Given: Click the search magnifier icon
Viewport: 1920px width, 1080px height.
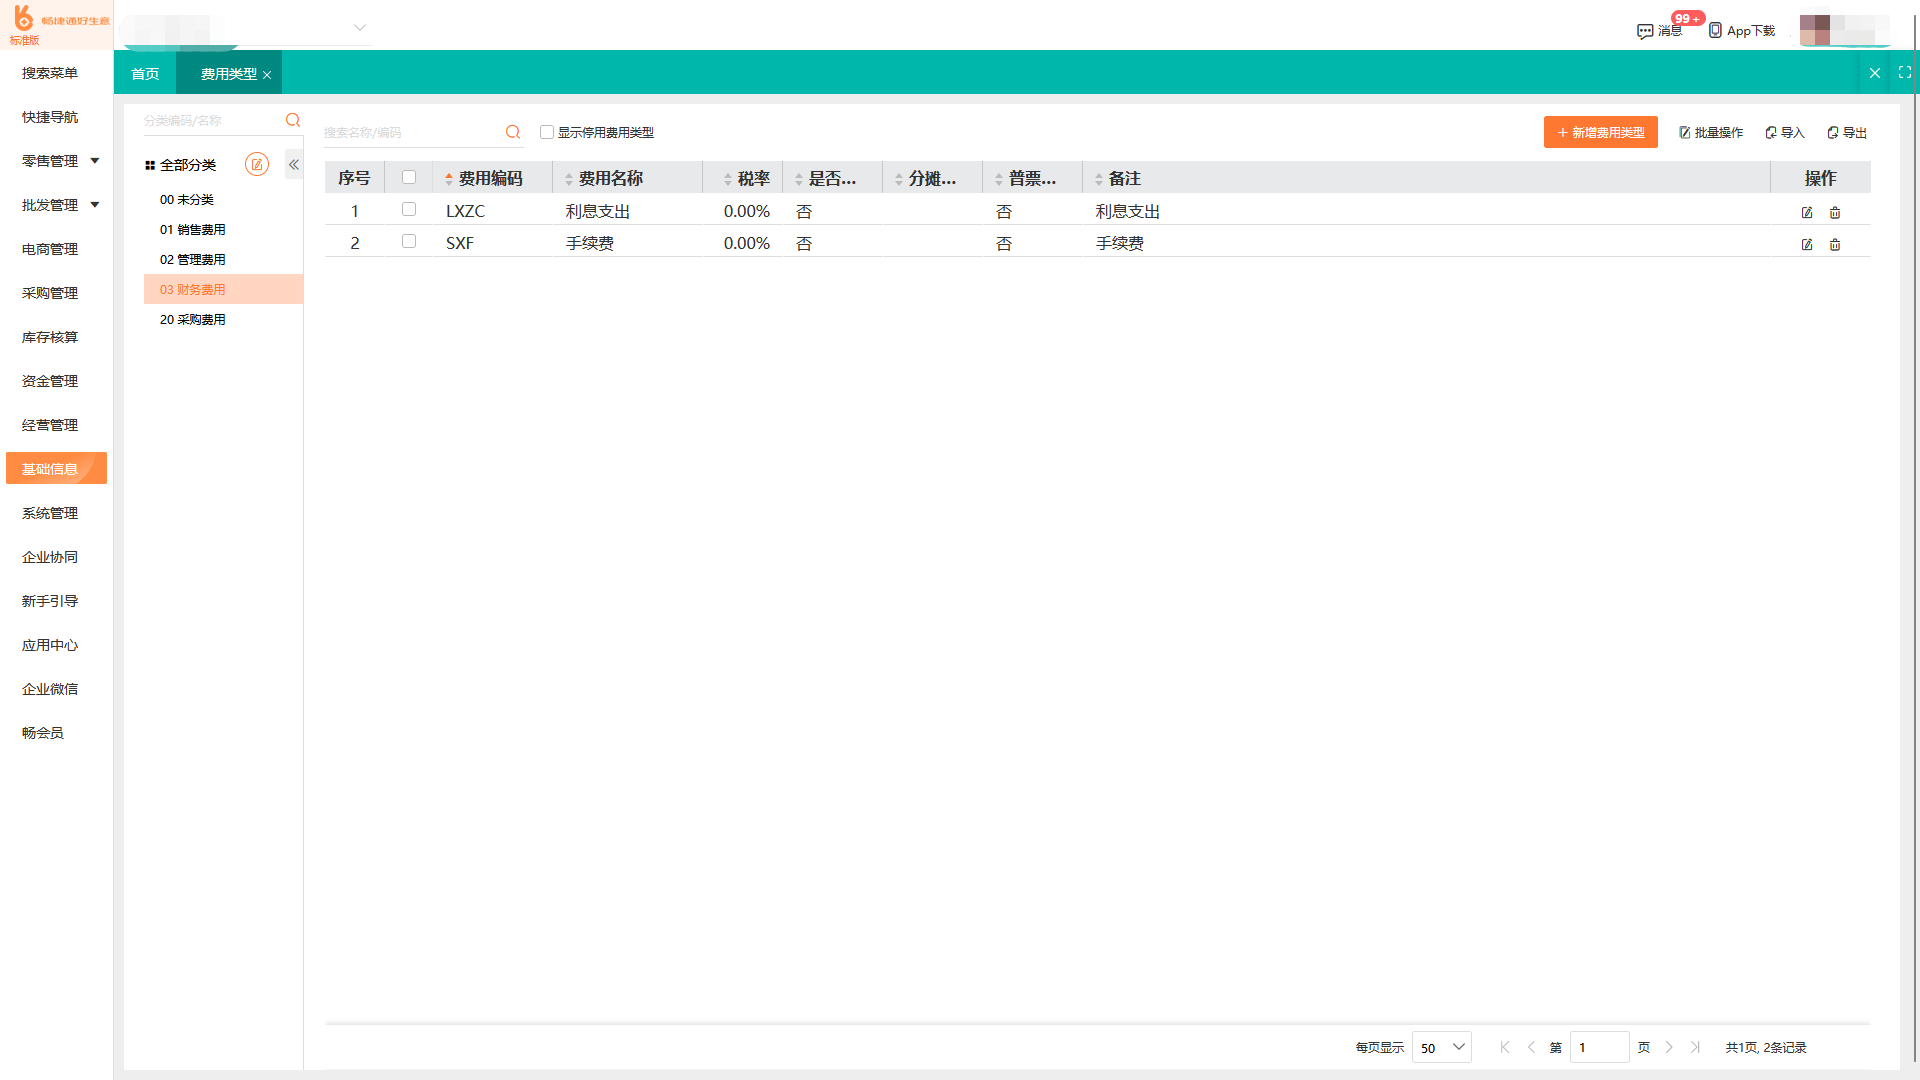Looking at the screenshot, I should point(293,120).
